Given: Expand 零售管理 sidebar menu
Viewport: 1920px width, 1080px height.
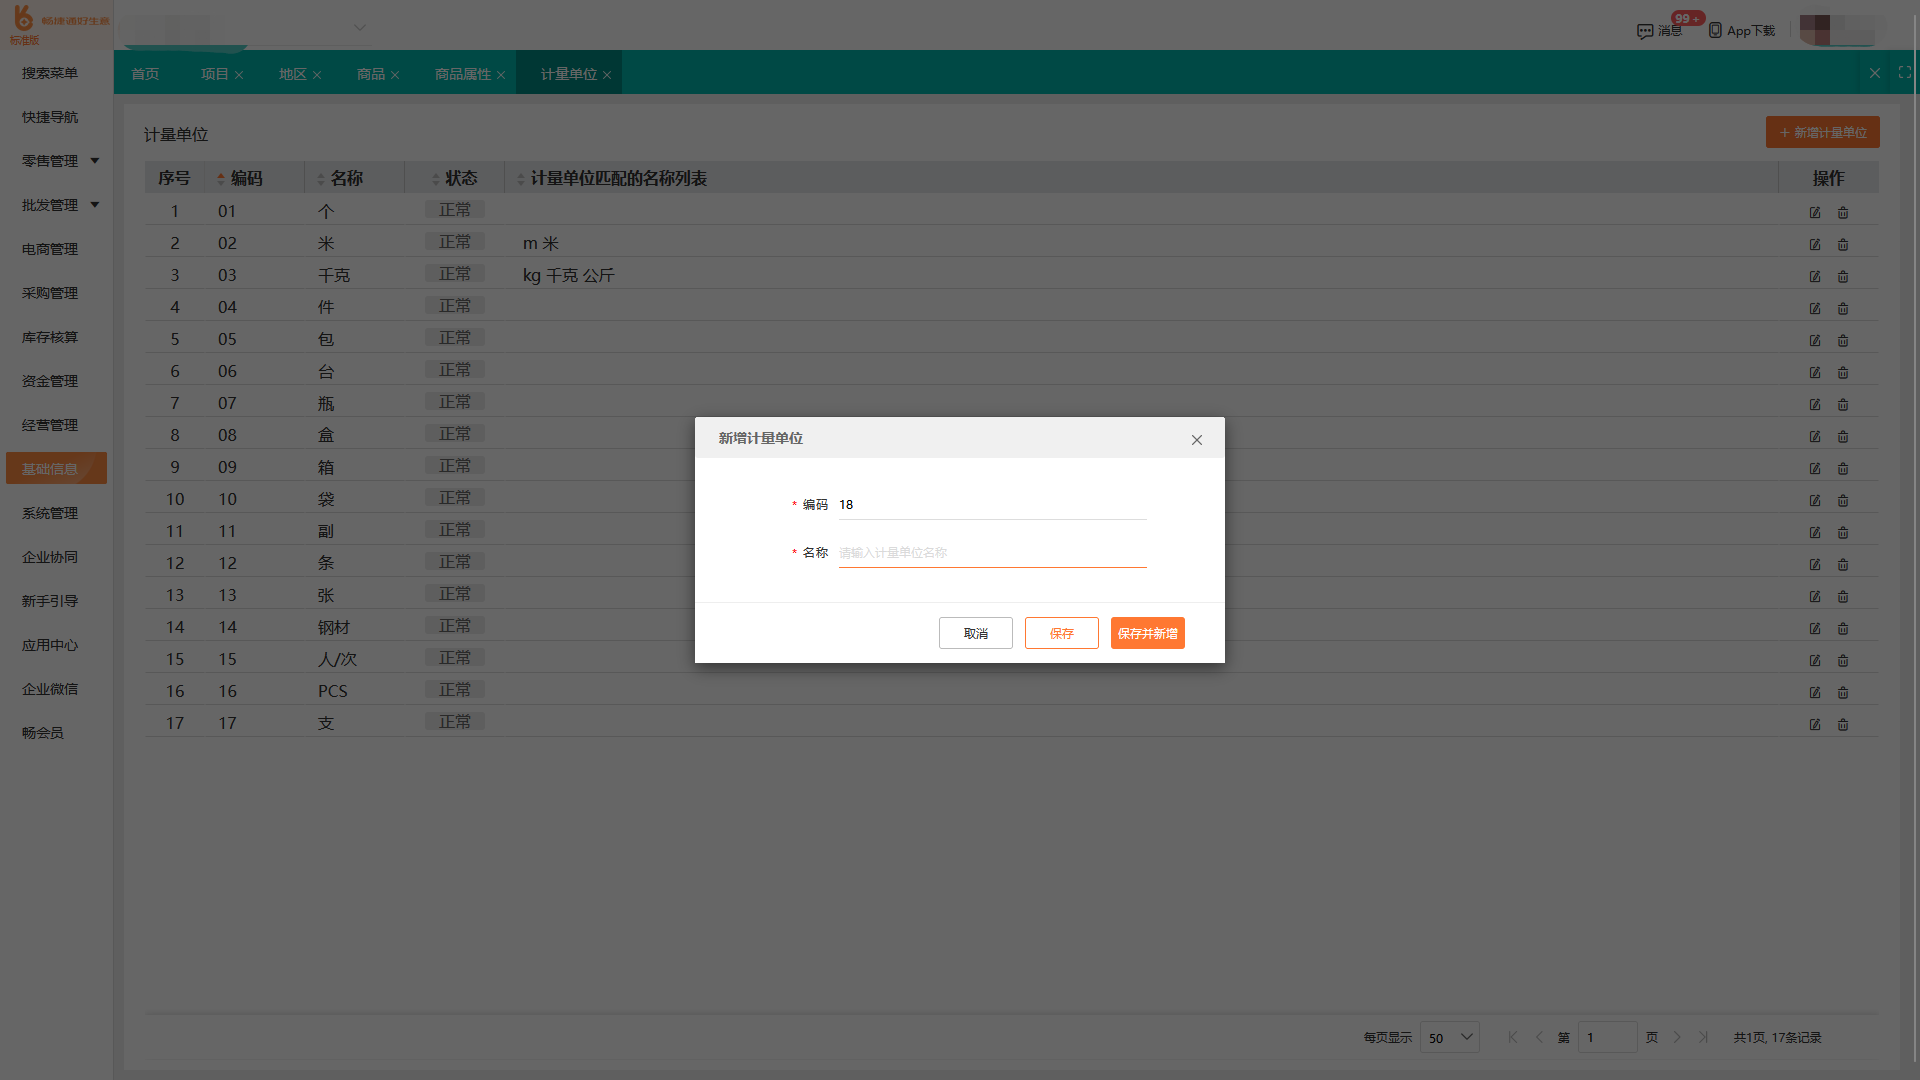Looking at the screenshot, I should click(x=53, y=161).
